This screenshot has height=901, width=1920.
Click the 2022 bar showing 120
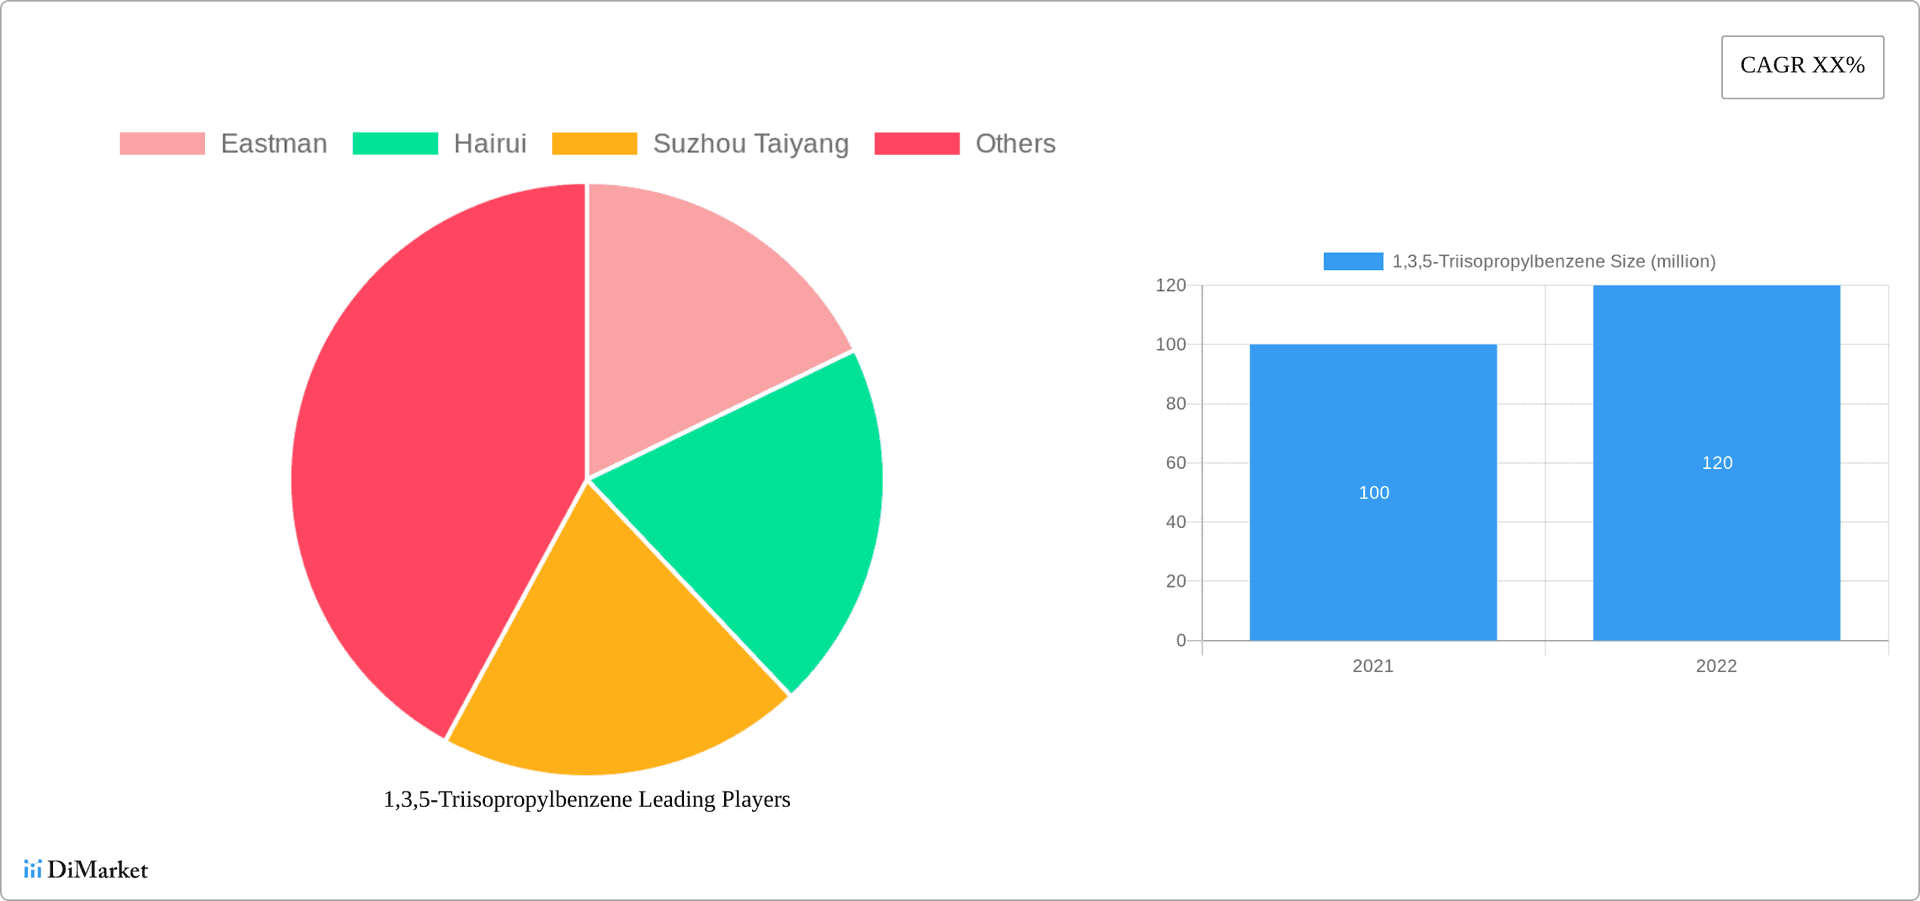pyautogui.click(x=1716, y=462)
